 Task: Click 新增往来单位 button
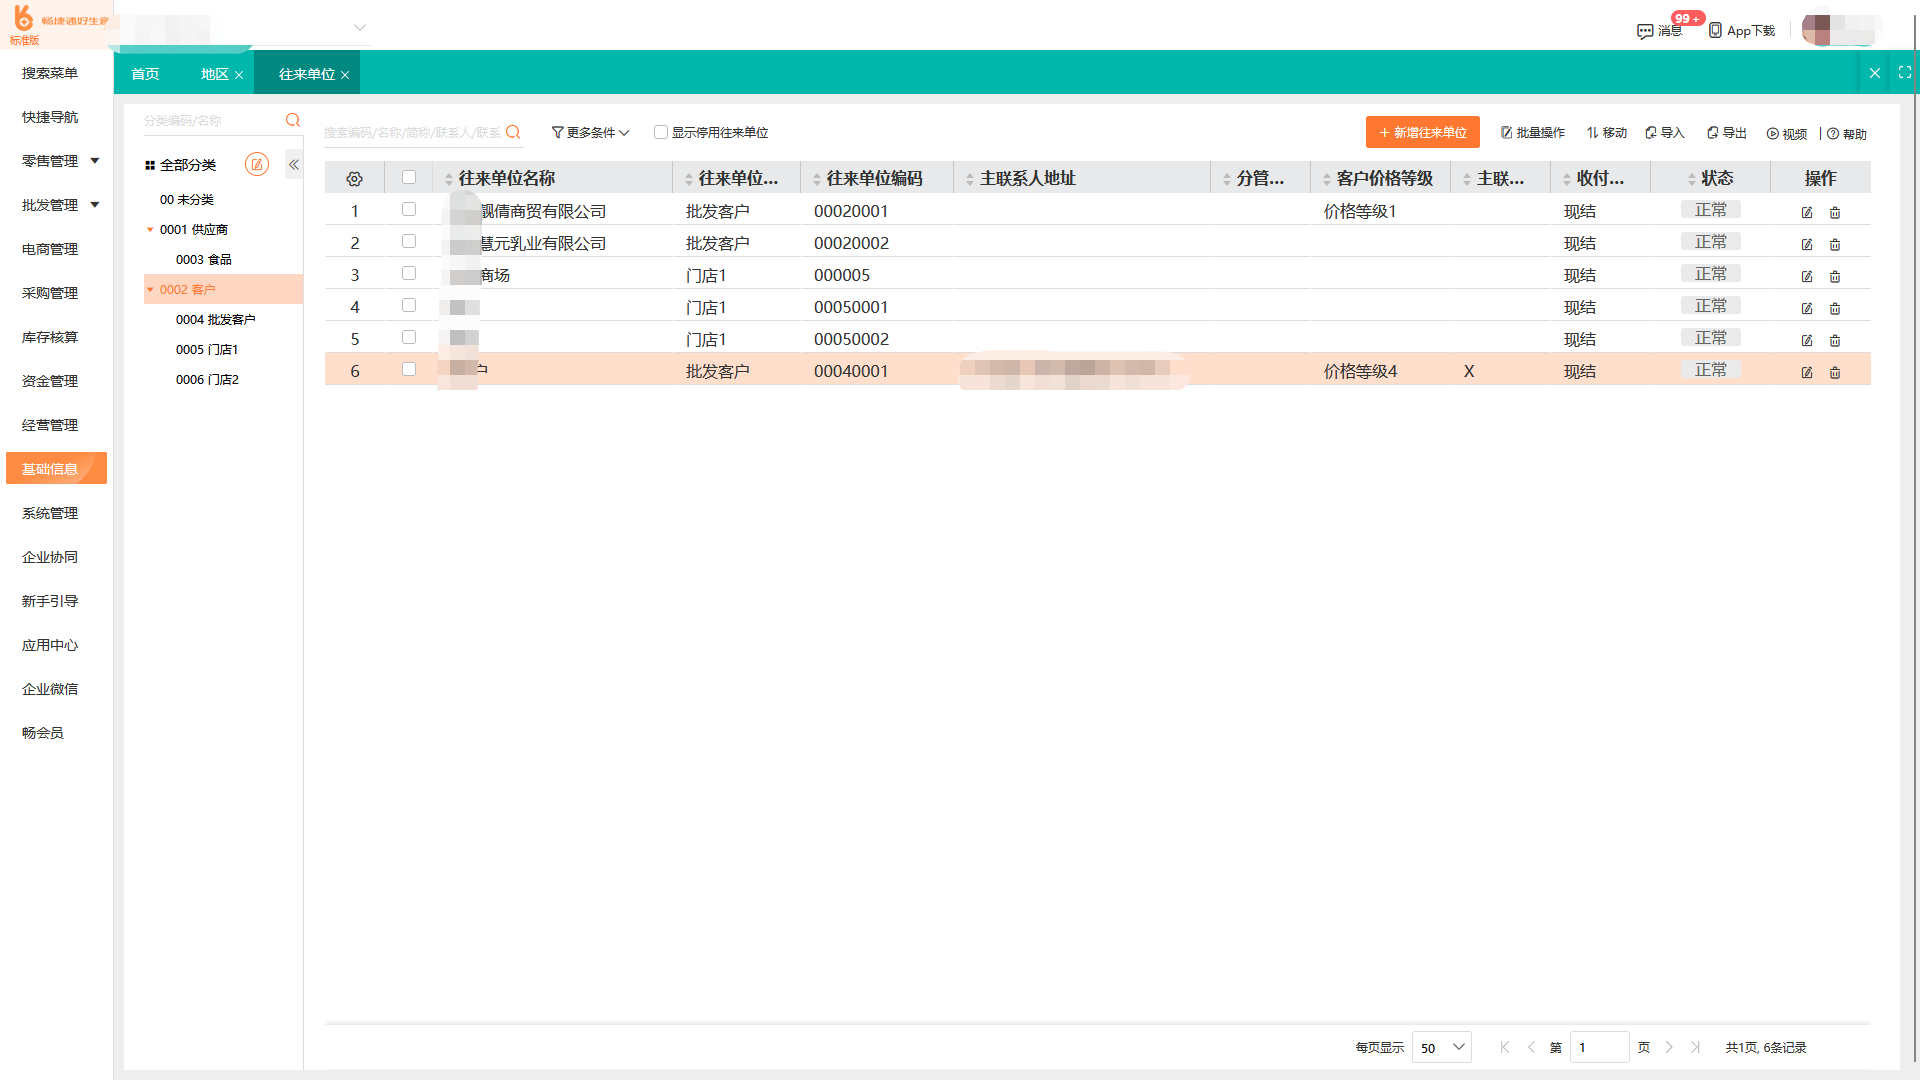(x=1425, y=131)
